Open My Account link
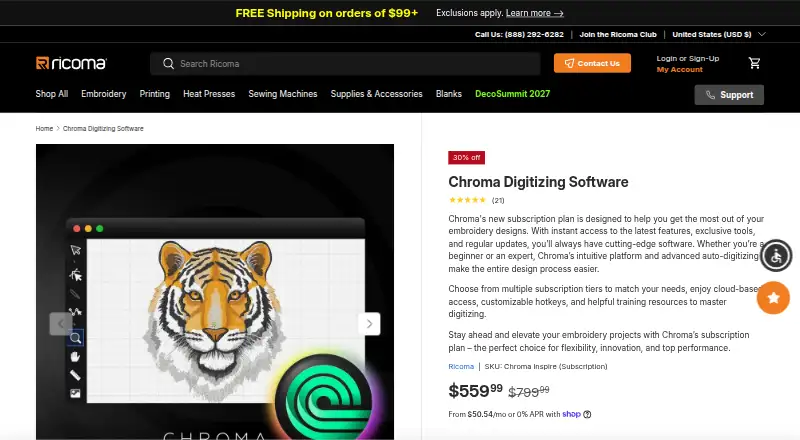 (x=680, y=69)
